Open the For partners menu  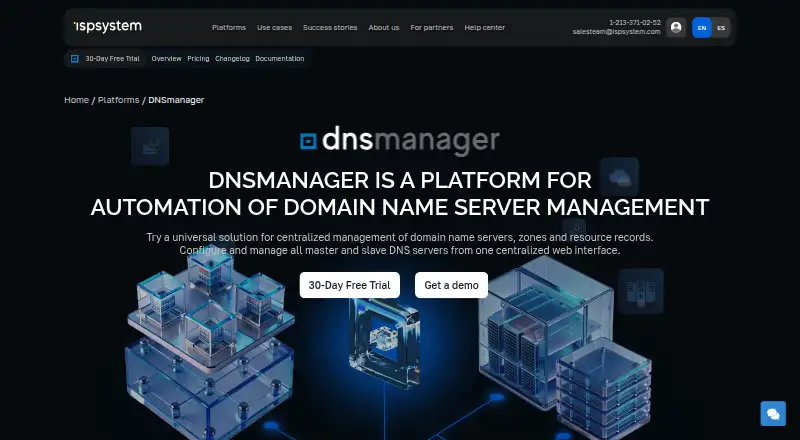click(x=432, y=28)
